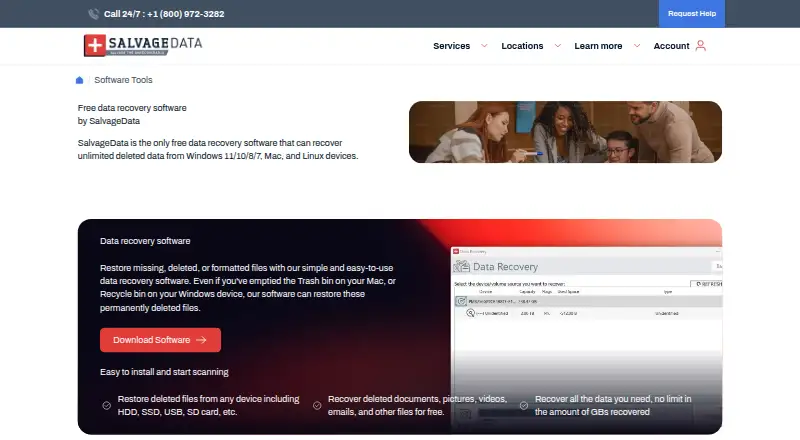800x440 pixels.
Task: Click the phone icon beside Call 24/7
Action: click(93, 14)
